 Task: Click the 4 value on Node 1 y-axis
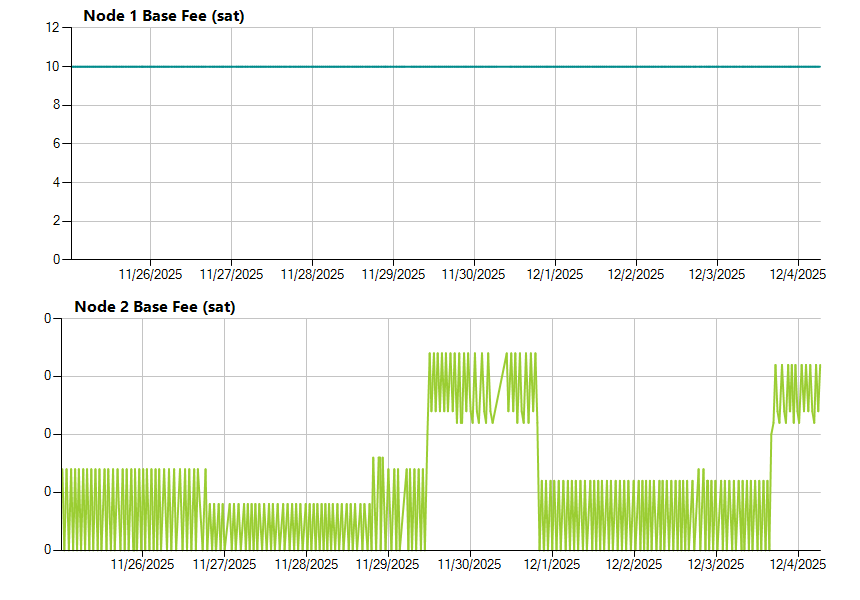click(55, 182)
